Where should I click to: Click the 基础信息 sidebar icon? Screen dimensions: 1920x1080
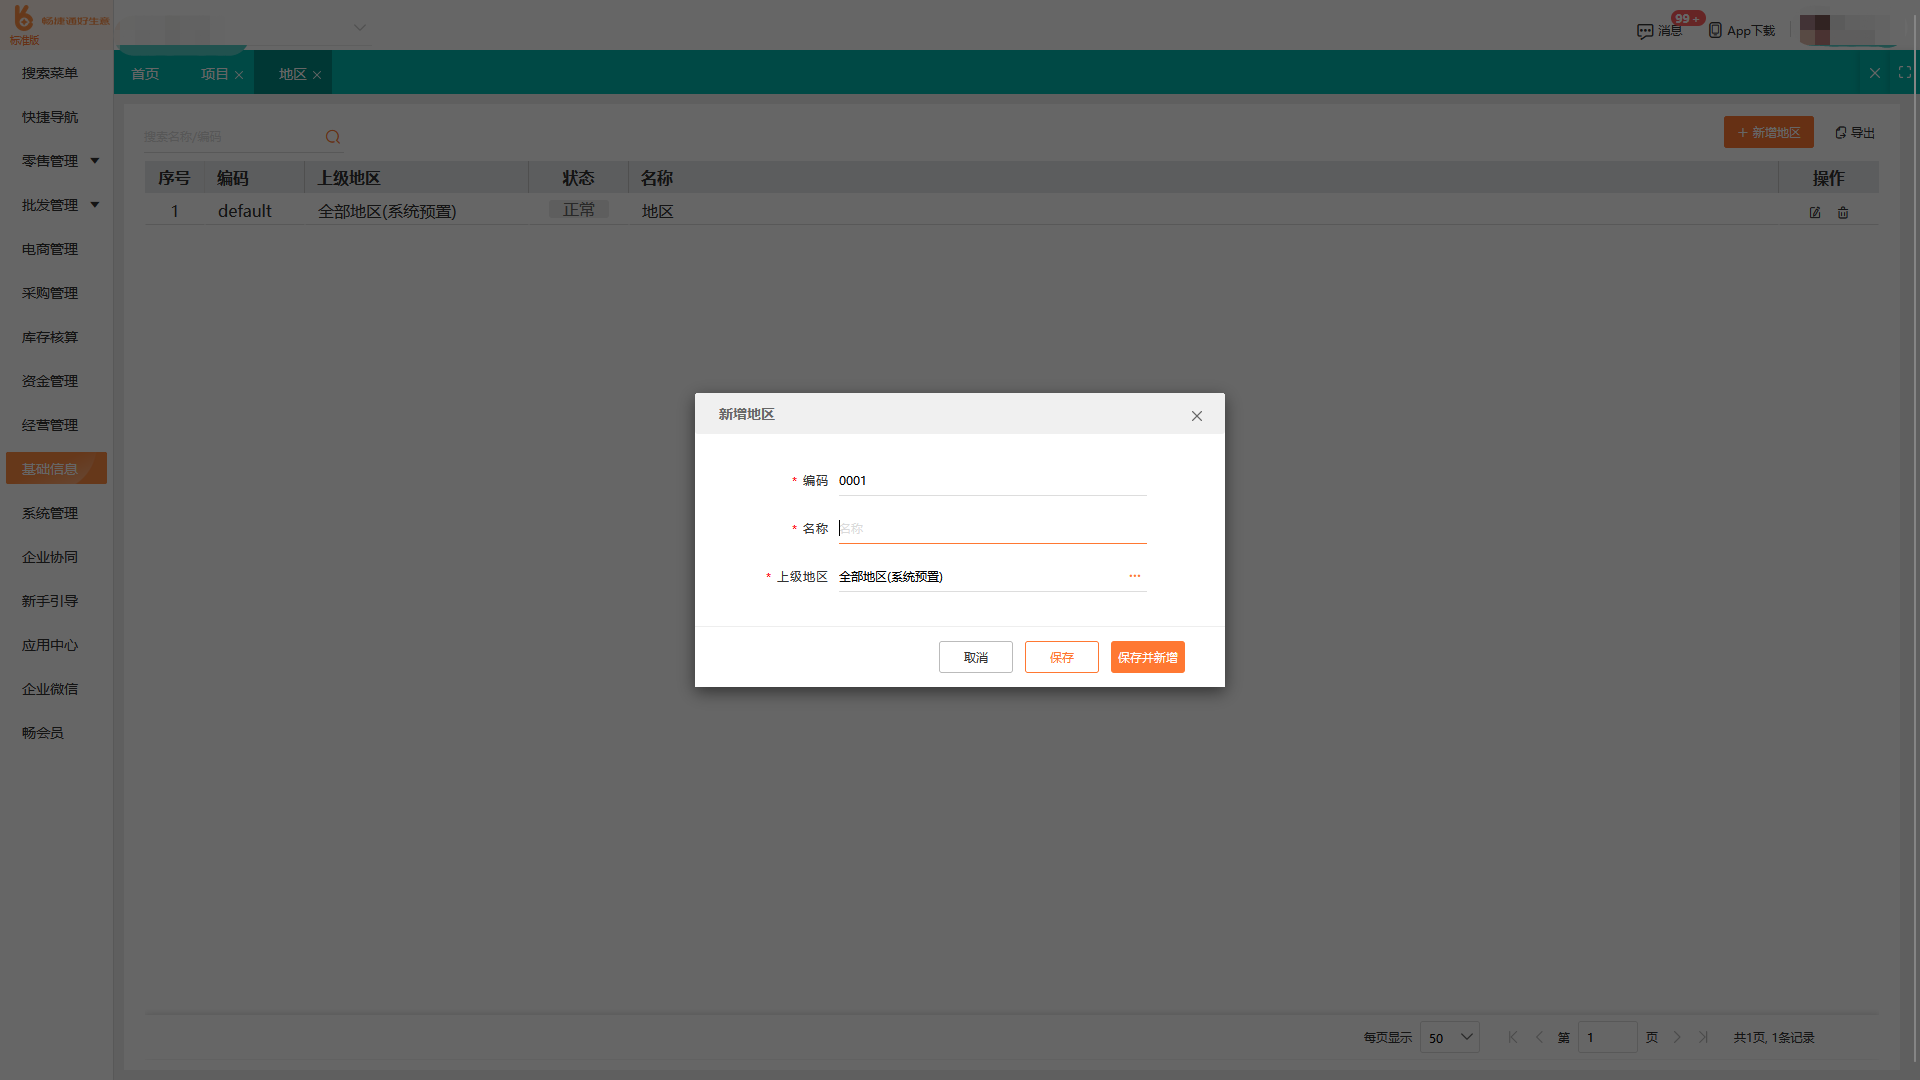click(x=54, y=467)
